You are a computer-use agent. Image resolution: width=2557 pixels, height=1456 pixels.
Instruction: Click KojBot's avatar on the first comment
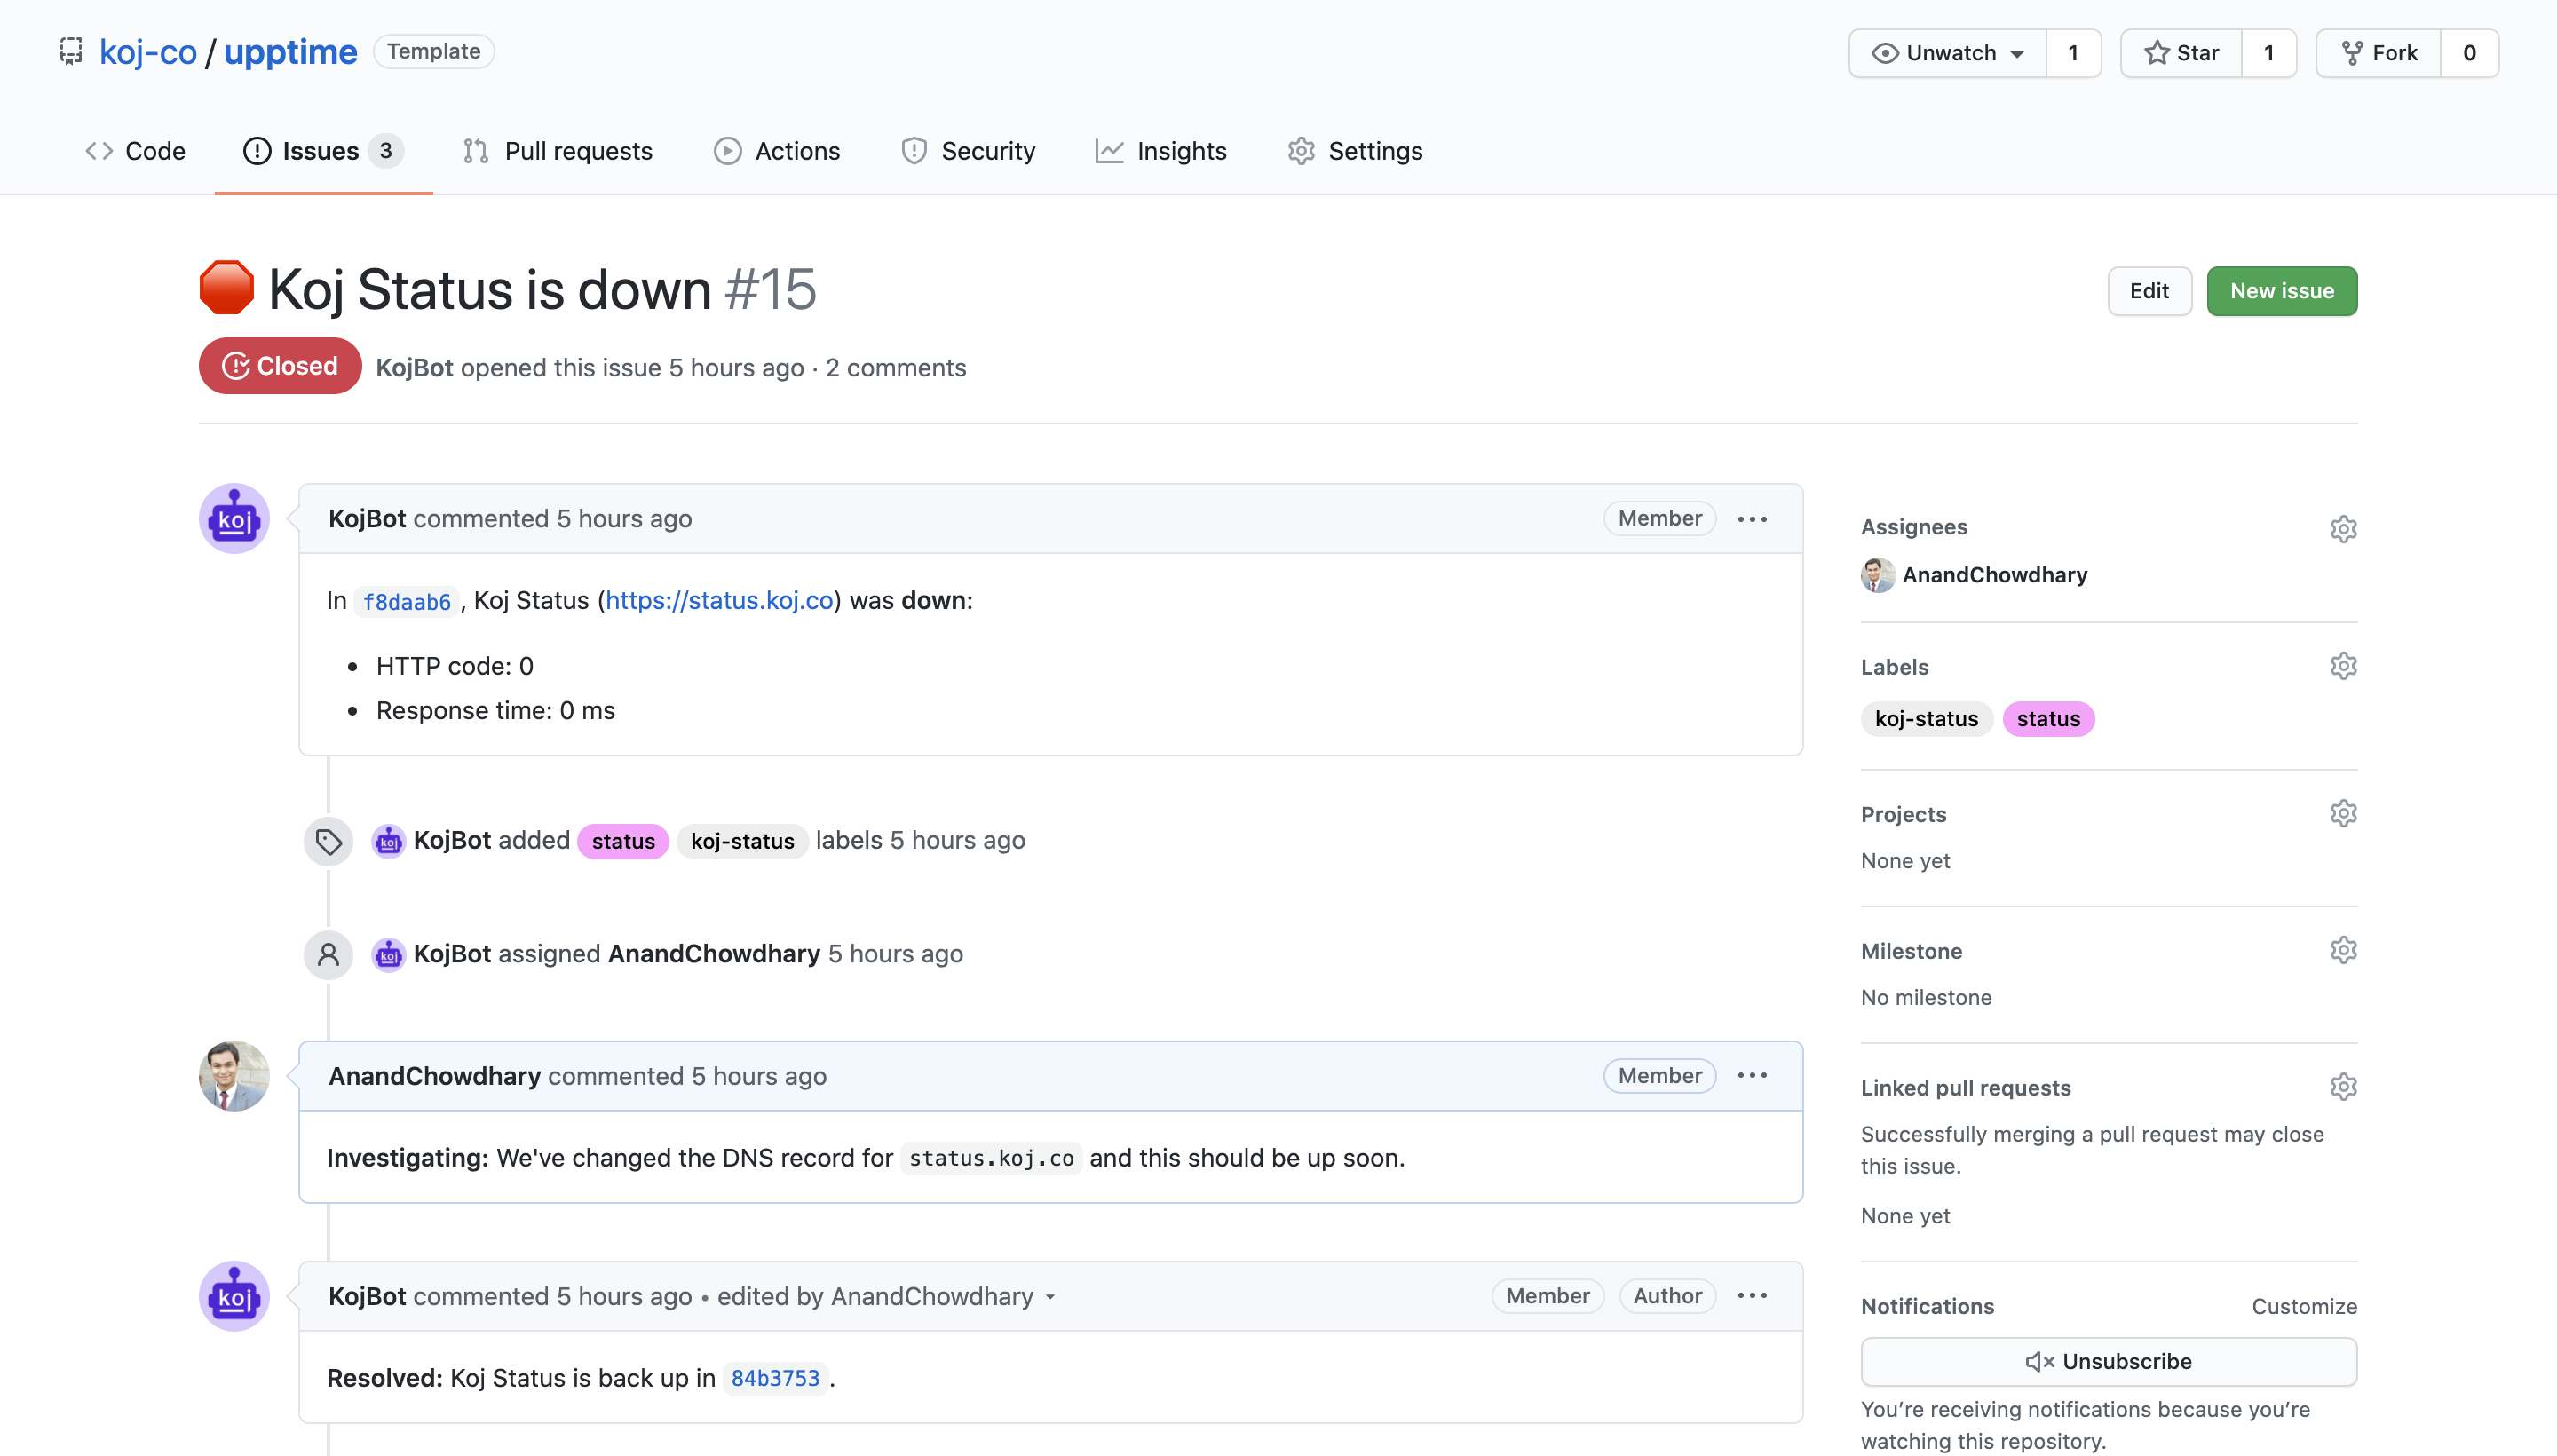234,518
